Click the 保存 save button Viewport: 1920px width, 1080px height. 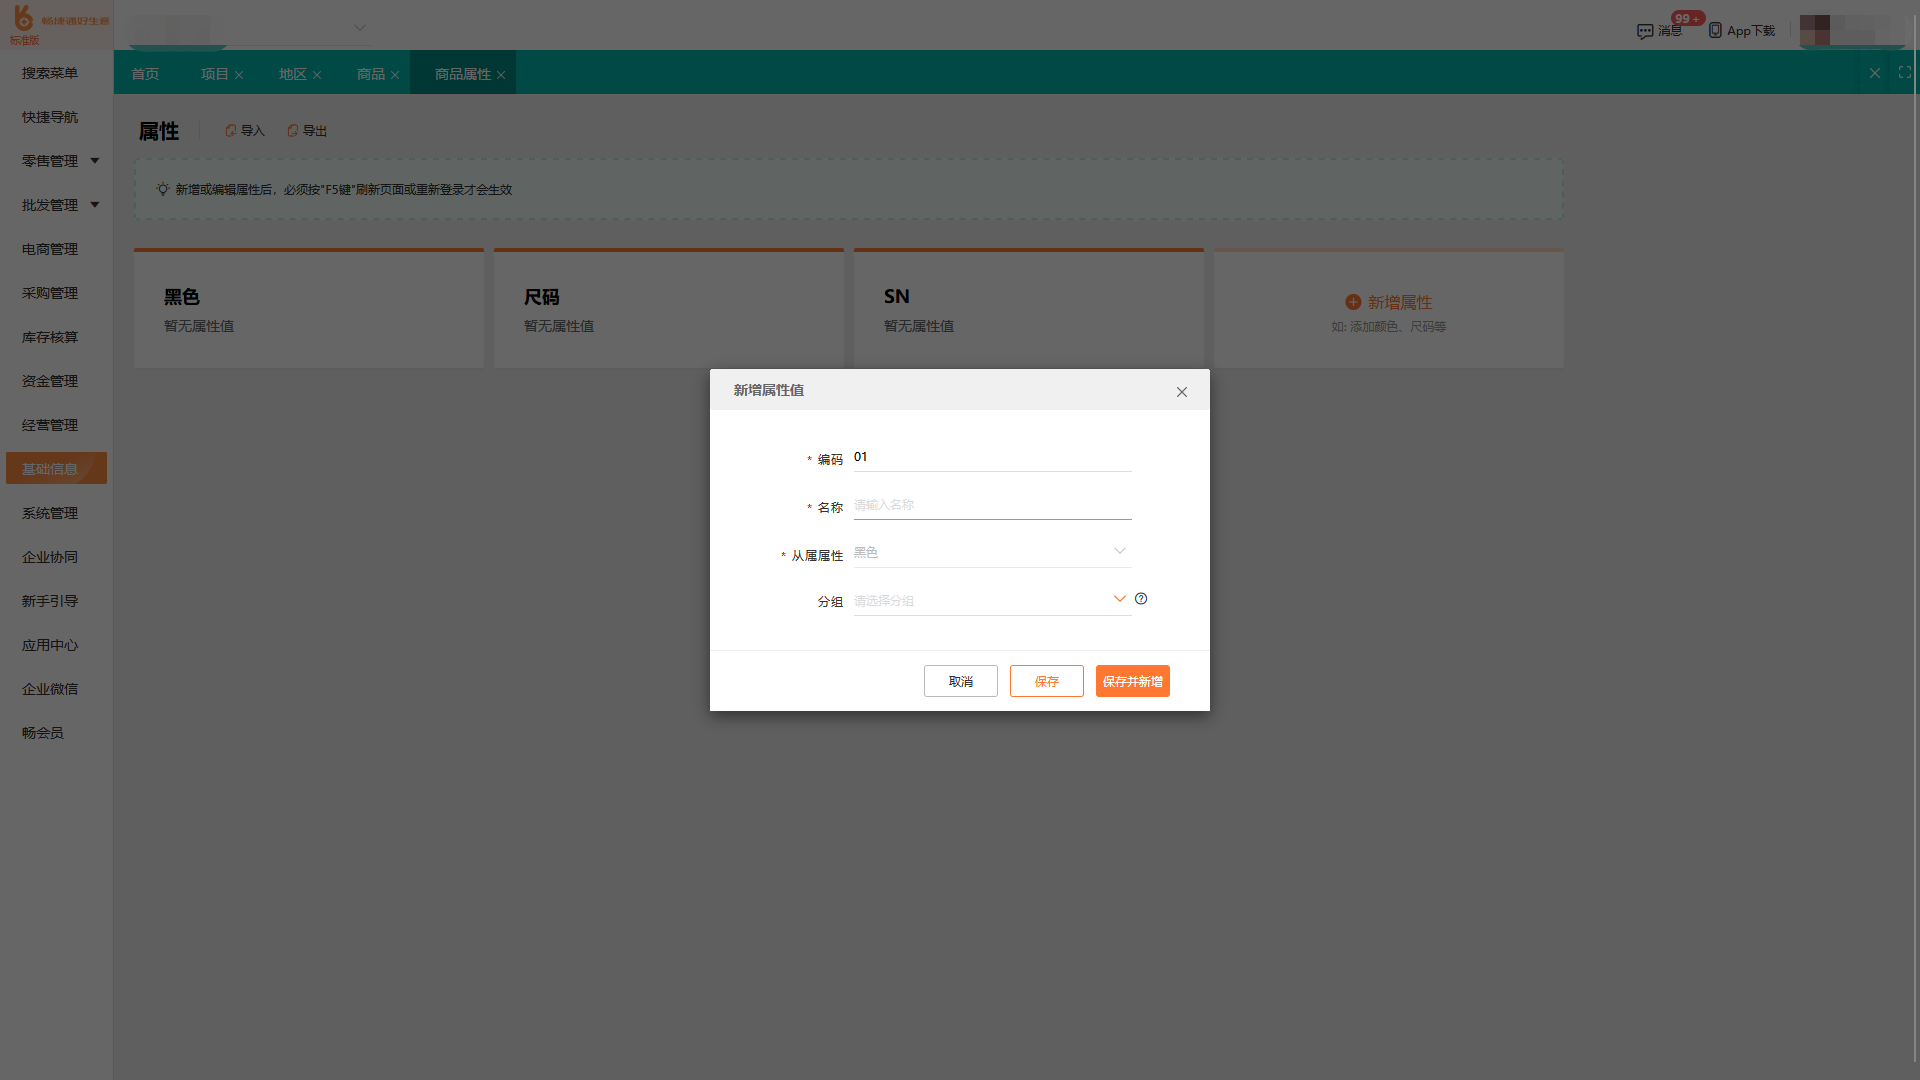coord(1047,680)
